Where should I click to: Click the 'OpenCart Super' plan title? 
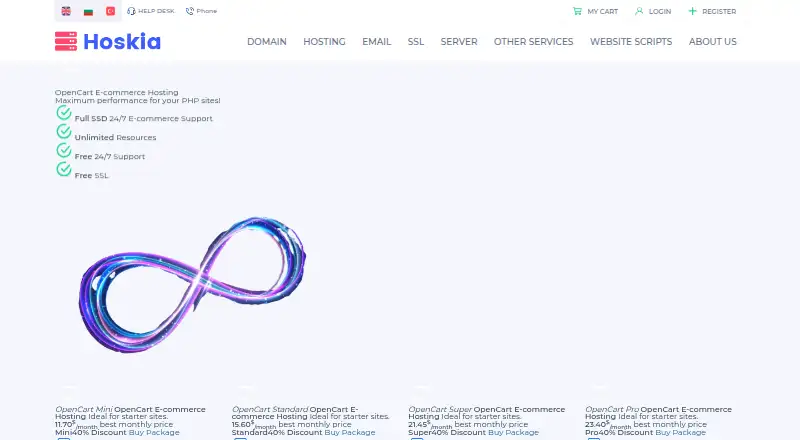pos(440,409)
